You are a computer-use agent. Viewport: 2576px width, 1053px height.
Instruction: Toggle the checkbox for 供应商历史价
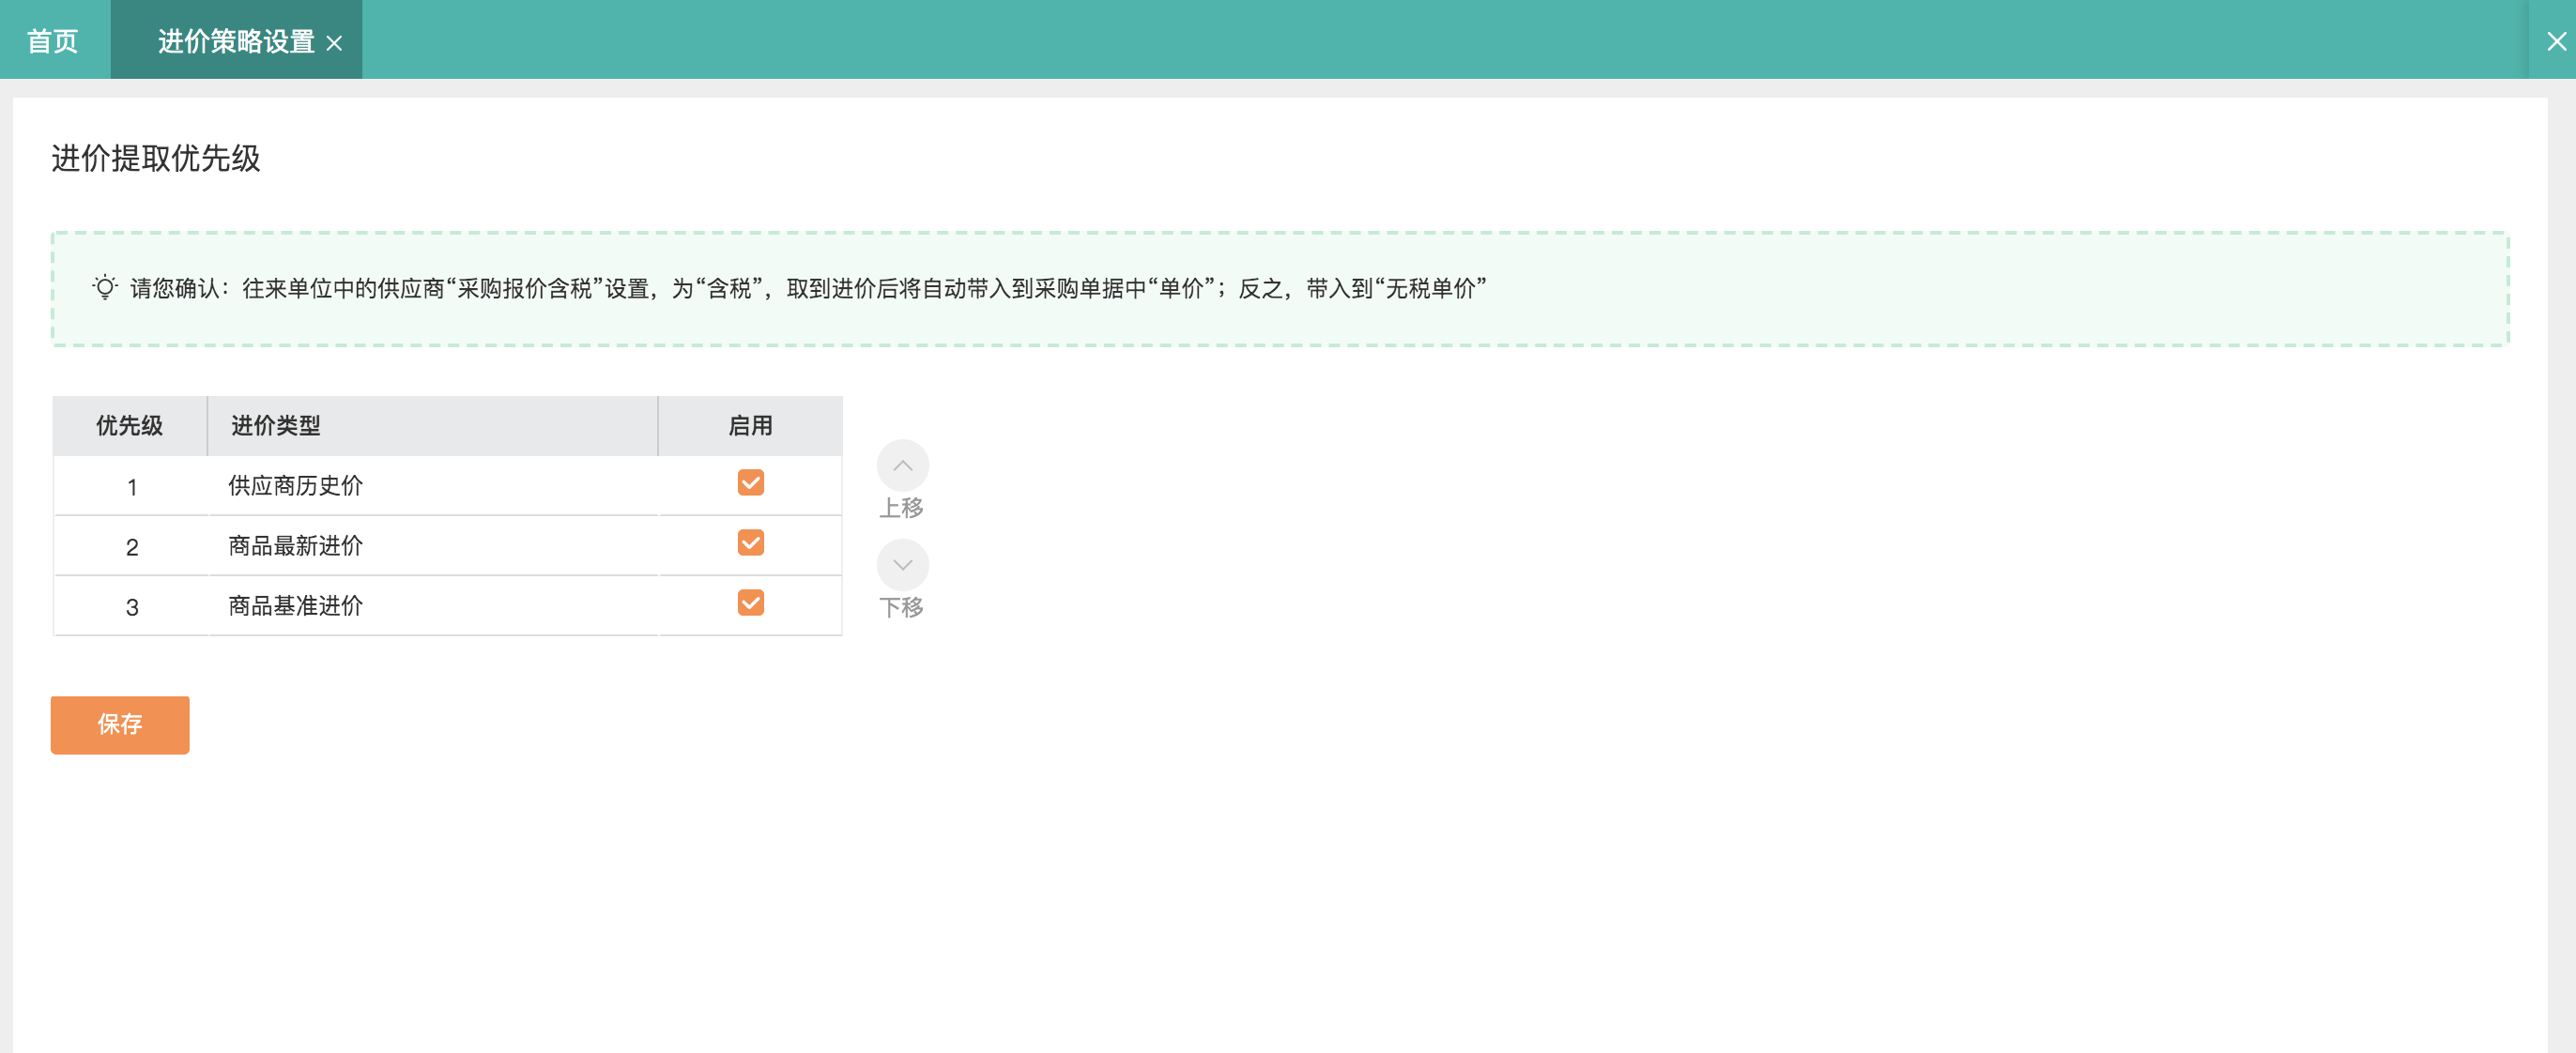click(x=751, y=483)
